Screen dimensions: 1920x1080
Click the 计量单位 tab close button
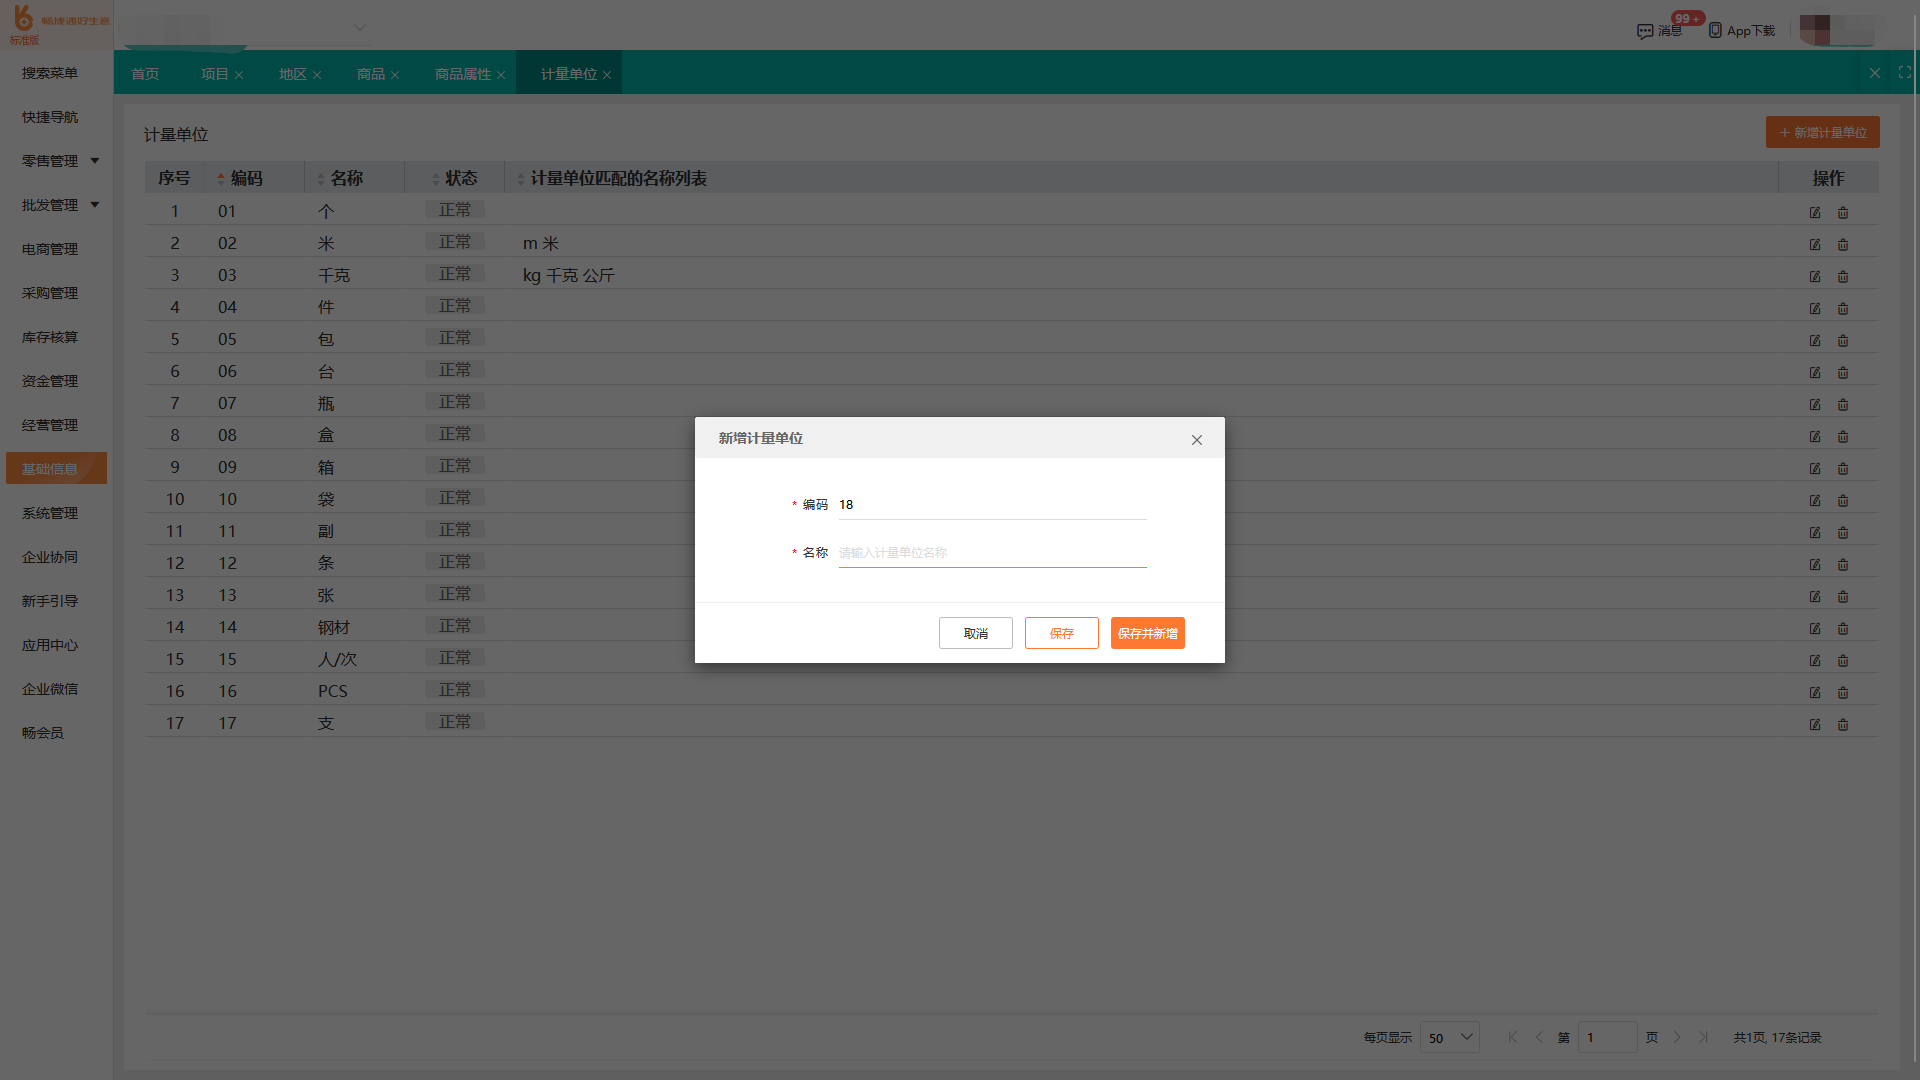click(x=608, y=74)
